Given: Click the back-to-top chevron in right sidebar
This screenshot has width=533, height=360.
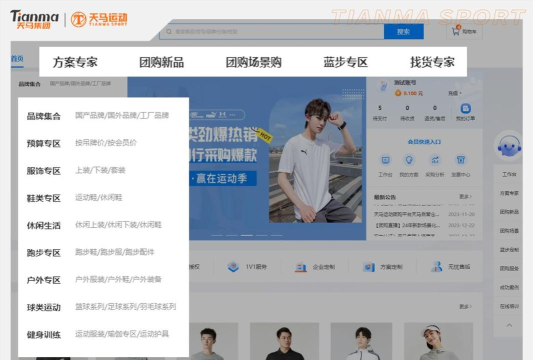Looking at the screenshot, I should tap(509, 325).
